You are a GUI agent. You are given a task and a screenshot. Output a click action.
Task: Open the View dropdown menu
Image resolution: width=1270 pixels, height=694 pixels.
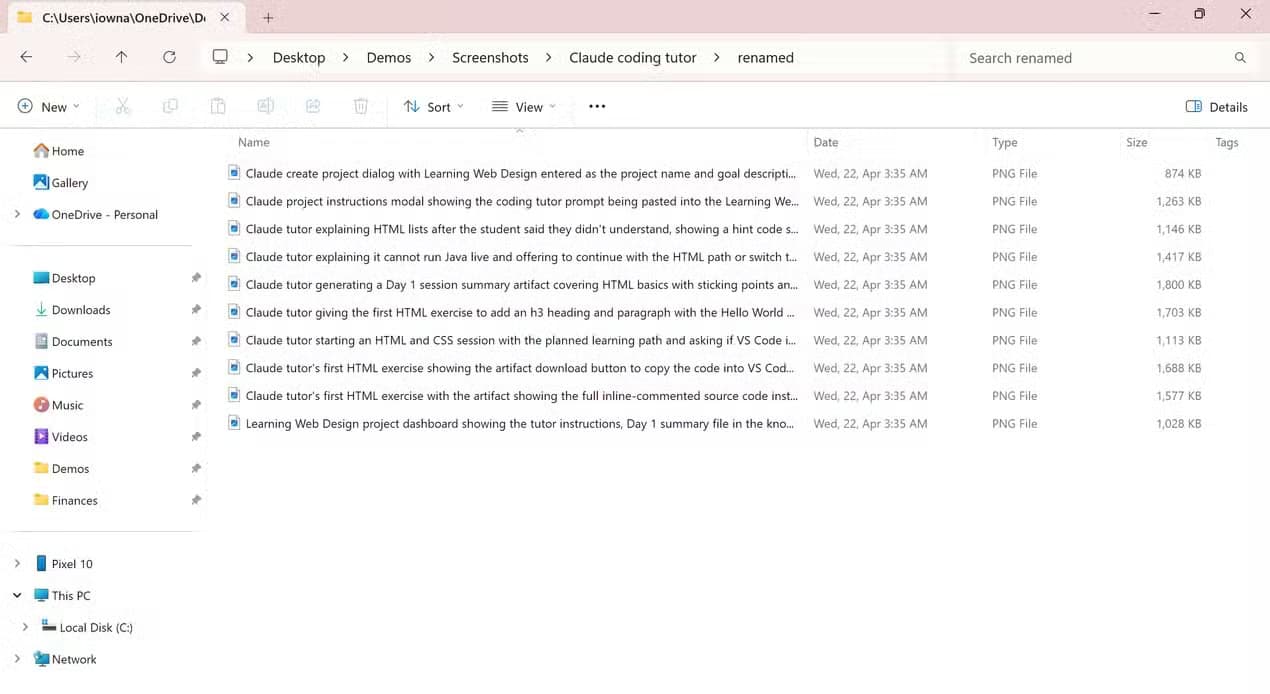524,106
